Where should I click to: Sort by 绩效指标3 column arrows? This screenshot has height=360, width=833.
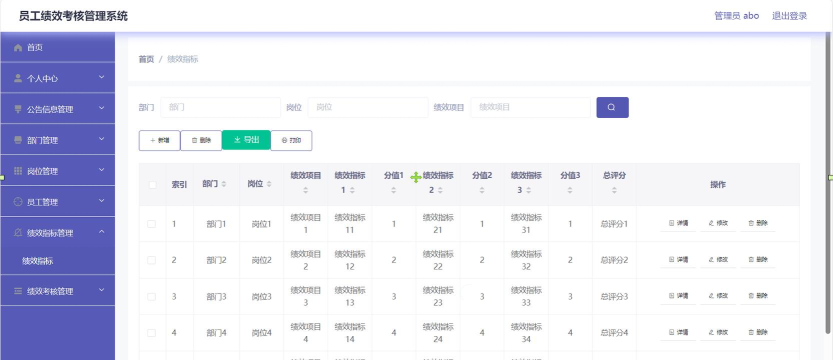pyautogui.click(x=529, y=190)
